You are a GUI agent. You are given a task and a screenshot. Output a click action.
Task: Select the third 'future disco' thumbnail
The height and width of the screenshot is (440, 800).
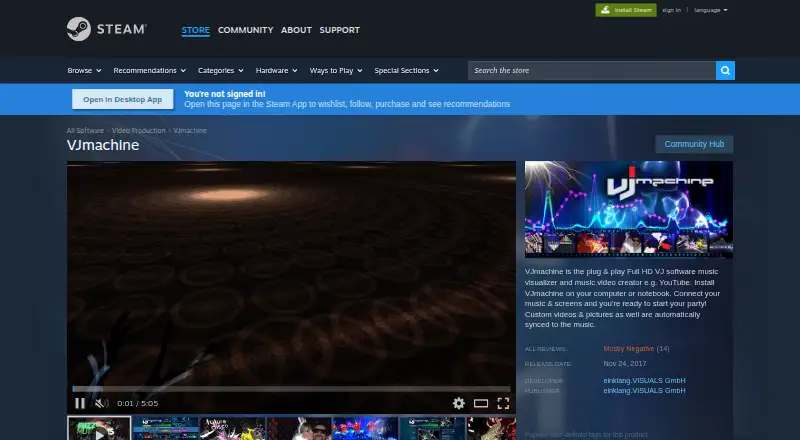point(232,429)
